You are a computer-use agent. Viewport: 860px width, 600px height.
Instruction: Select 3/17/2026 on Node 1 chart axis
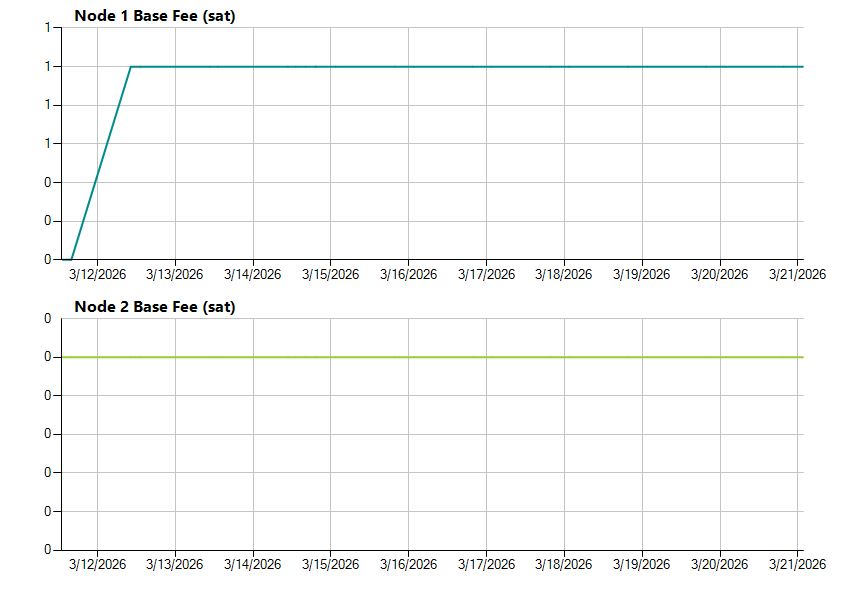click(486, 274)
